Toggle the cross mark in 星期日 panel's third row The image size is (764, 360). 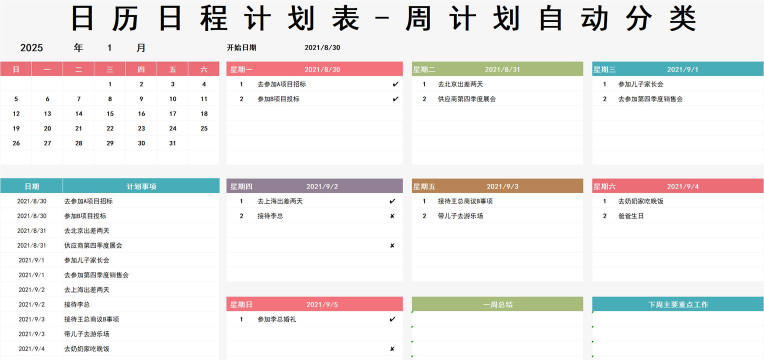click(392, 349)
